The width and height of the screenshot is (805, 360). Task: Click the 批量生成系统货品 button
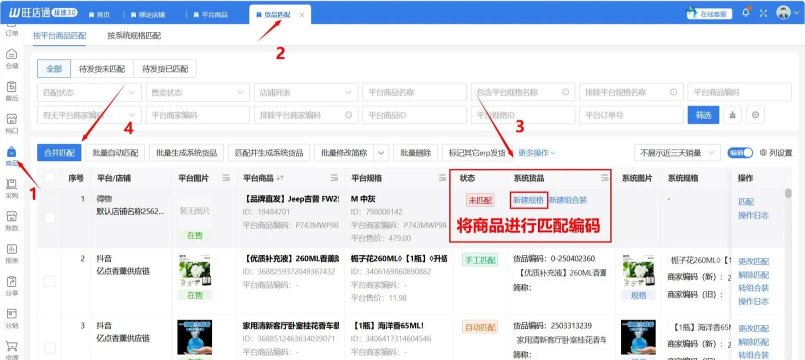pyautogui.click(x=187, y=153)
